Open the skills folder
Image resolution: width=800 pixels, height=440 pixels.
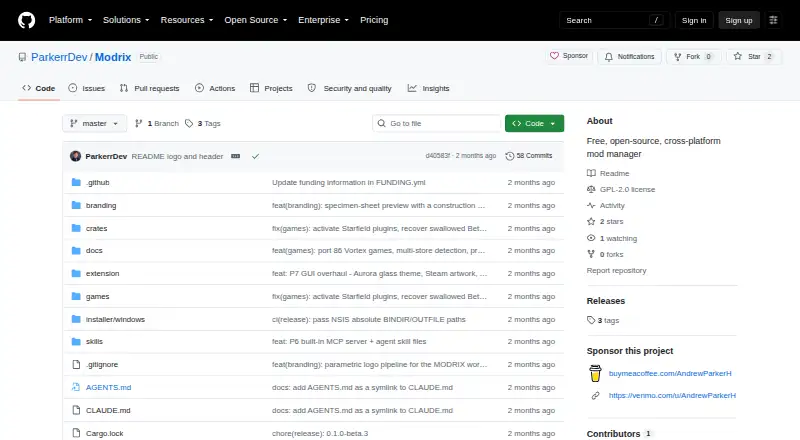pyautogui.click(x=94, y=341)
